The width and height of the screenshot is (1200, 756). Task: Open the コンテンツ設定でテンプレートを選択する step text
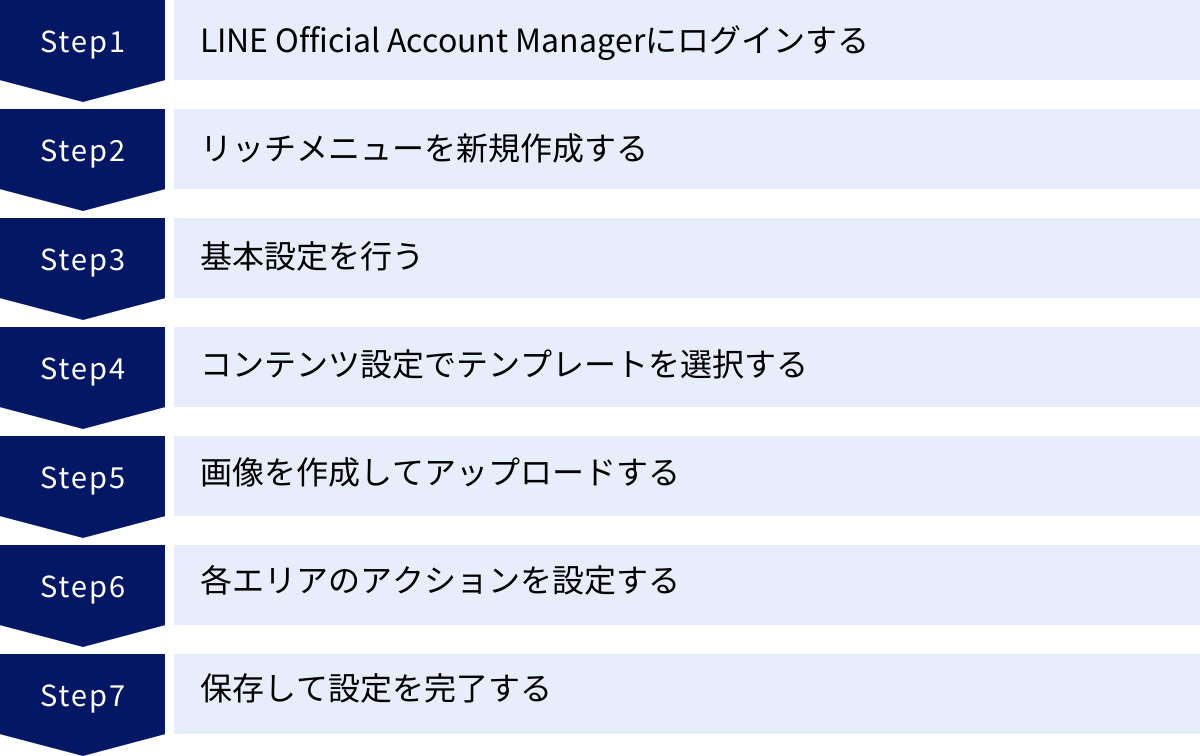tap(503, 366)
